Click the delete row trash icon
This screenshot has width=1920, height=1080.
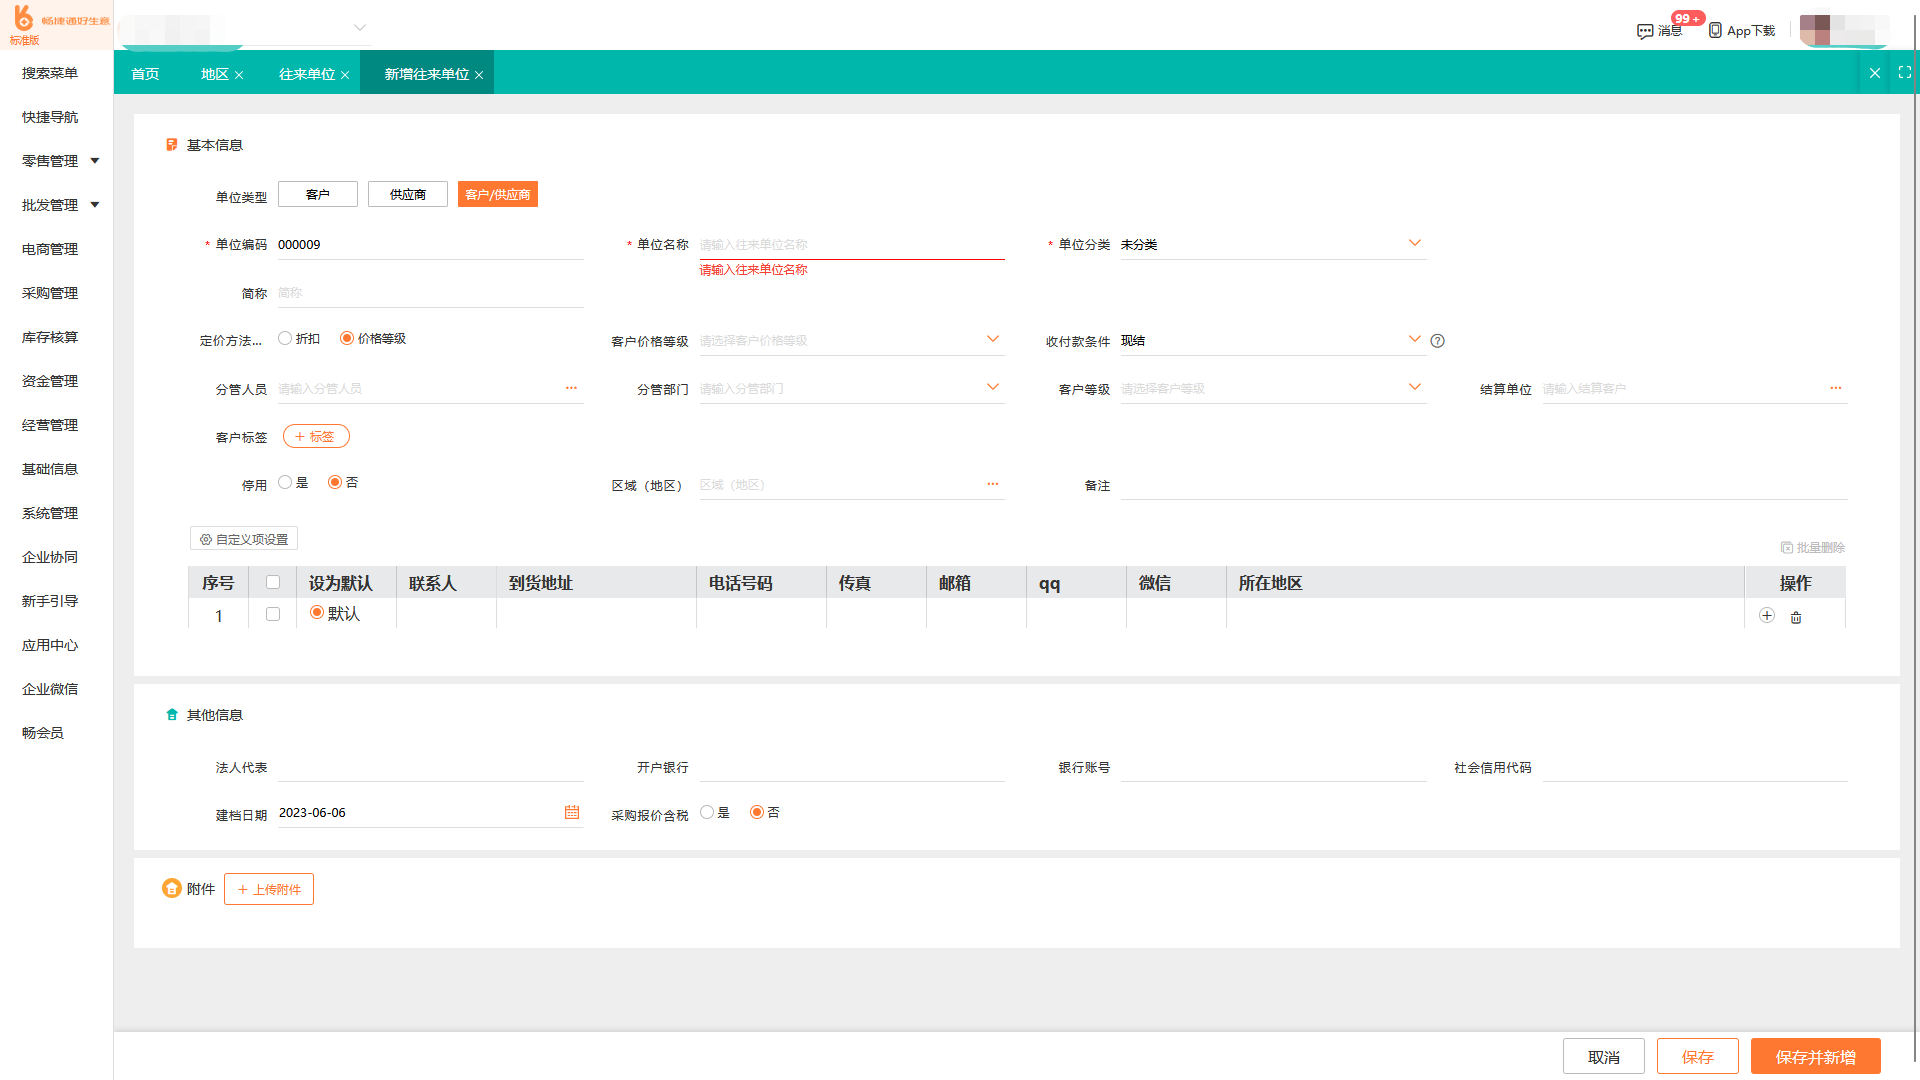click(x=1797, y=616)
